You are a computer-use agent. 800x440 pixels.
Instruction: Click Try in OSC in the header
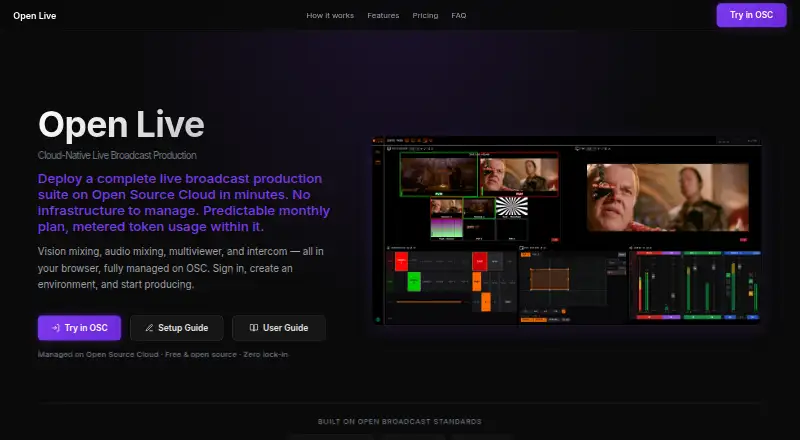pos(751,15)
